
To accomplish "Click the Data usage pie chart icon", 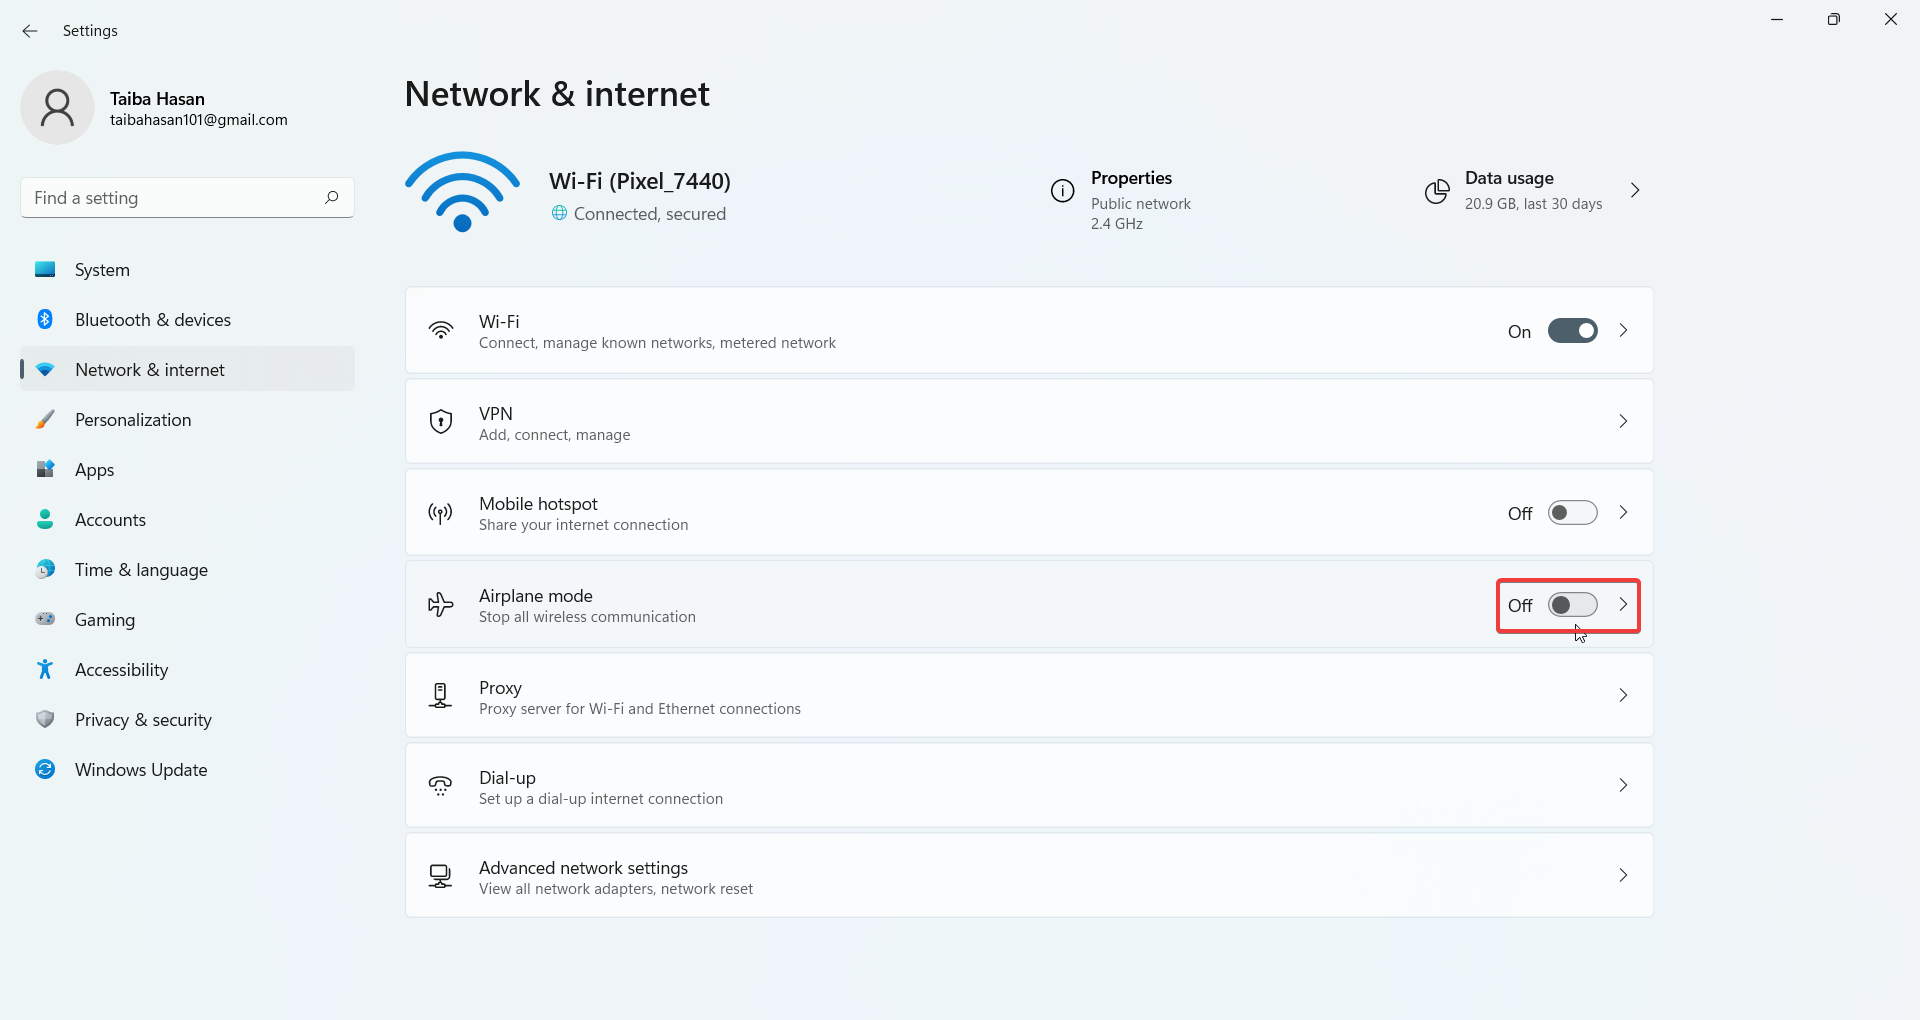I will [1437, 191].
